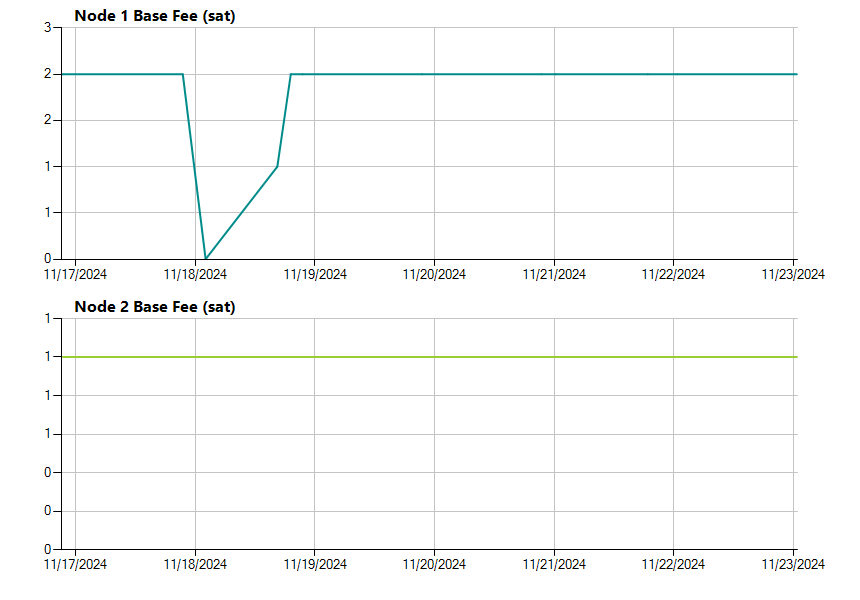This screenshot has height=600, width=860.
Task: Click the Node 1 Base Fee chart title
Action: [155, 16]
